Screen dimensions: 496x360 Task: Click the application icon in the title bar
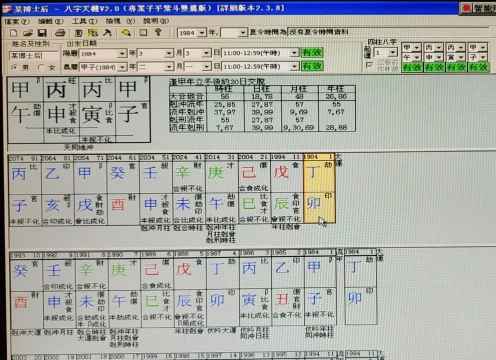coord(7,9)
